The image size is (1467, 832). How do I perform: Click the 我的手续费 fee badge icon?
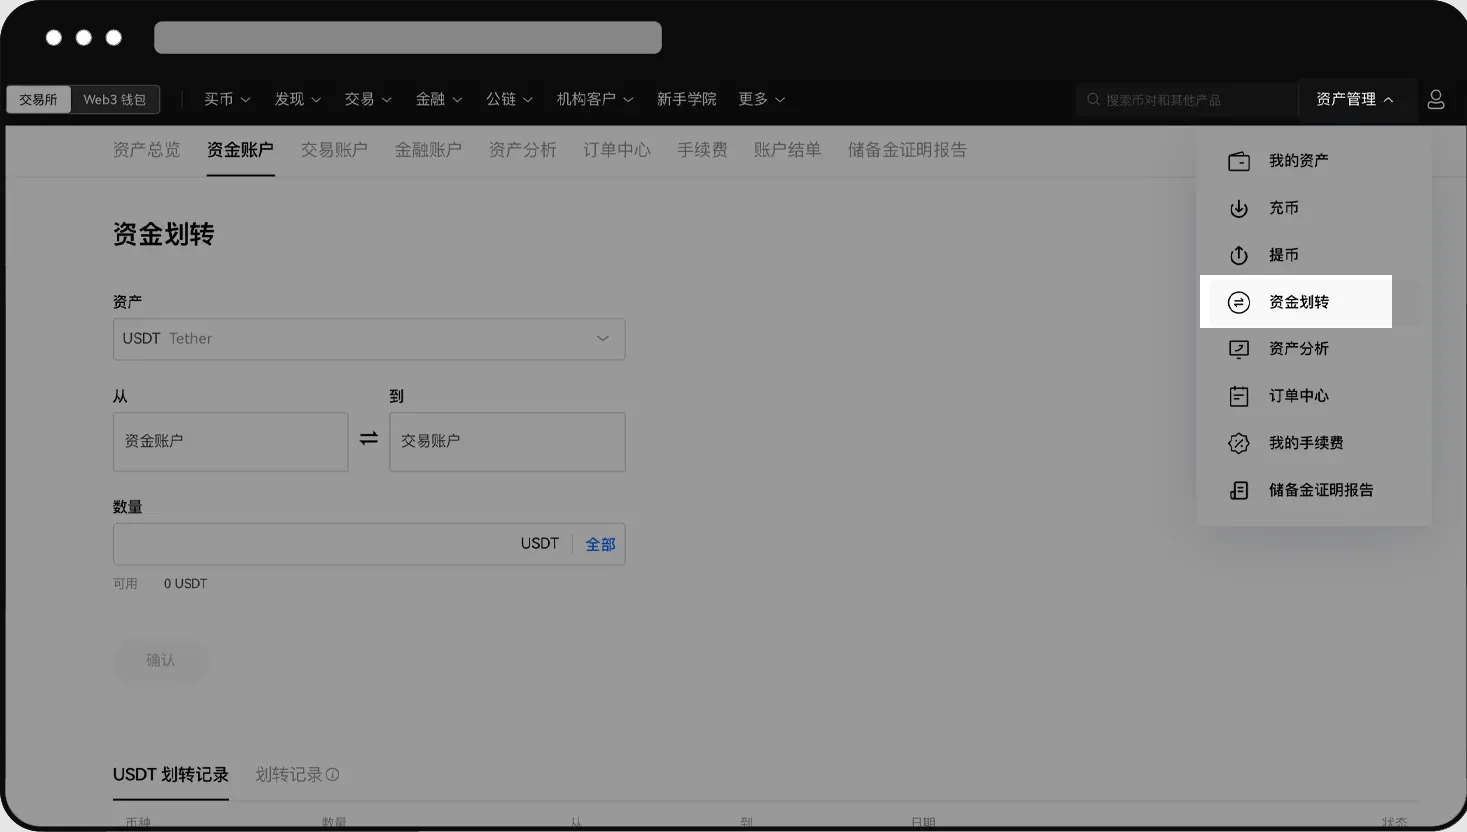coord(1239,443)
